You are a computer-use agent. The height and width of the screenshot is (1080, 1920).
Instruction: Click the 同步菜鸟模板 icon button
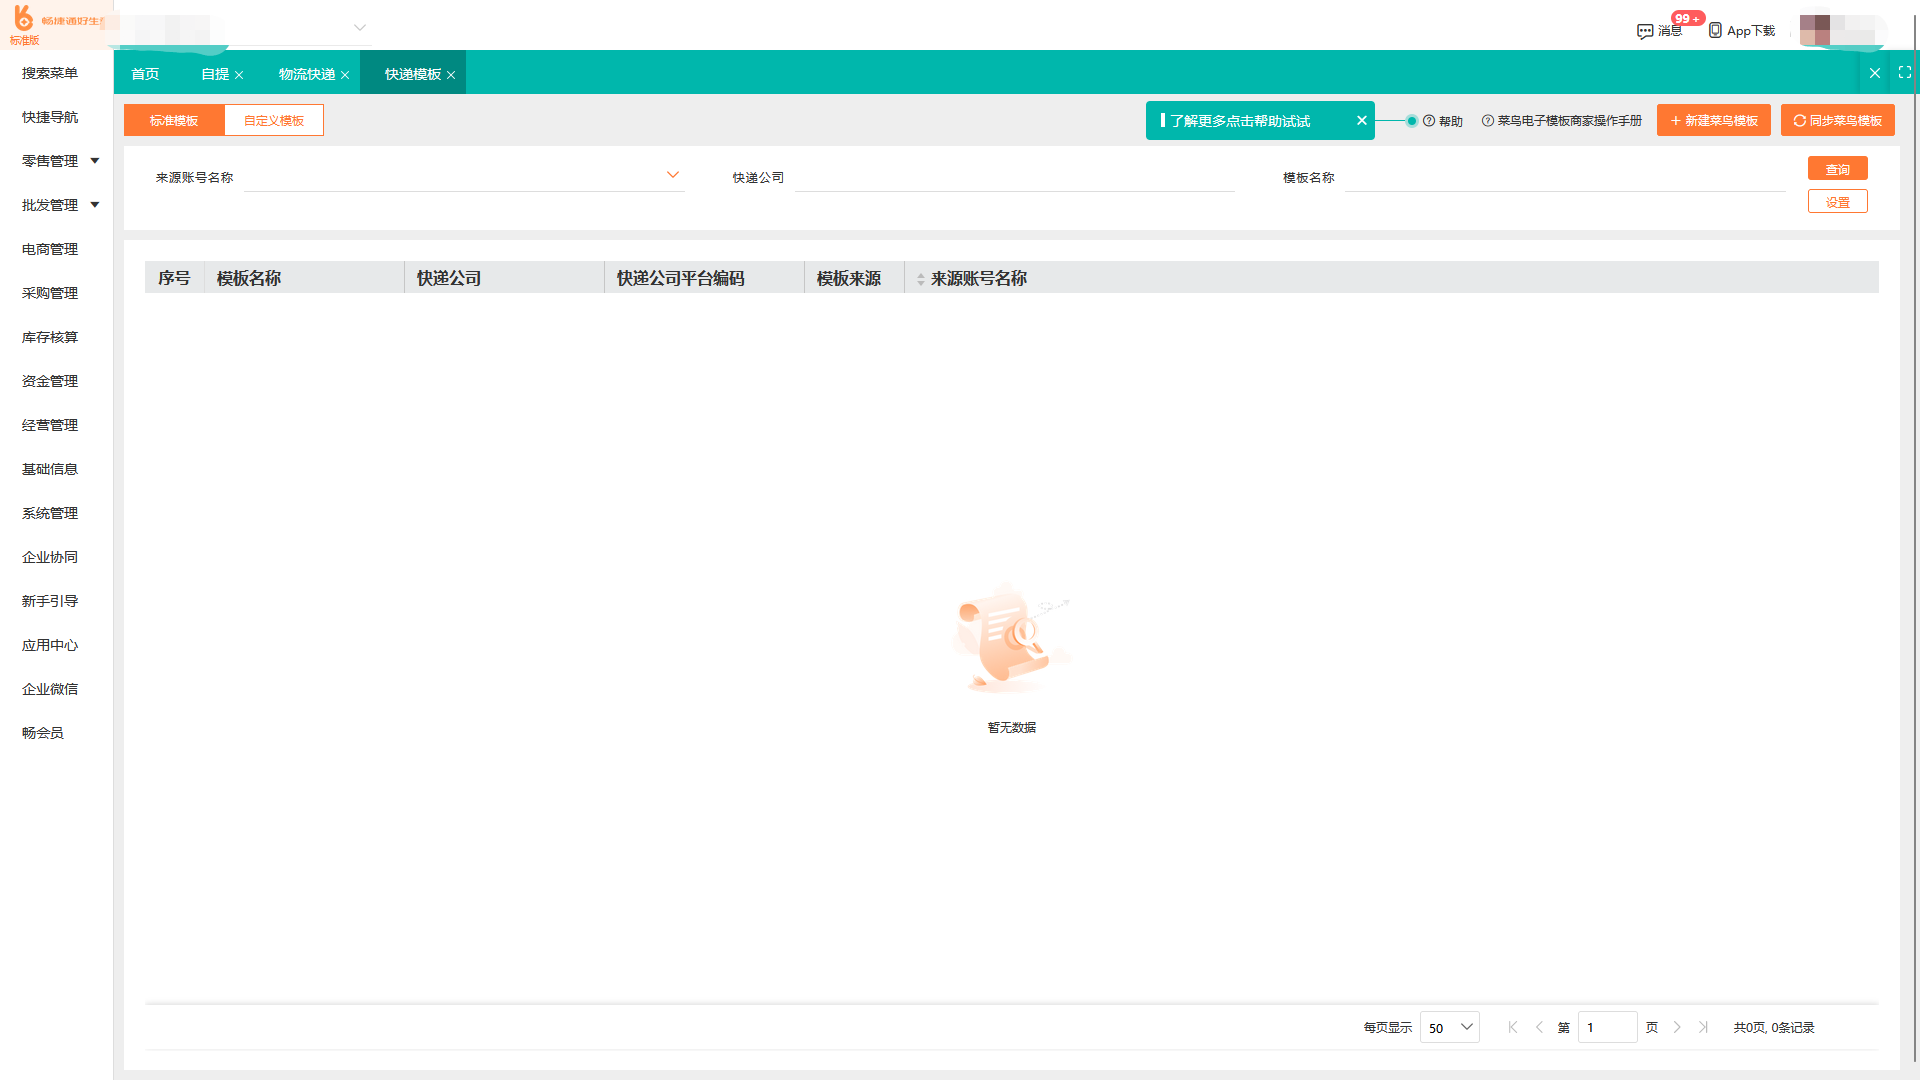pos(1837,120)
